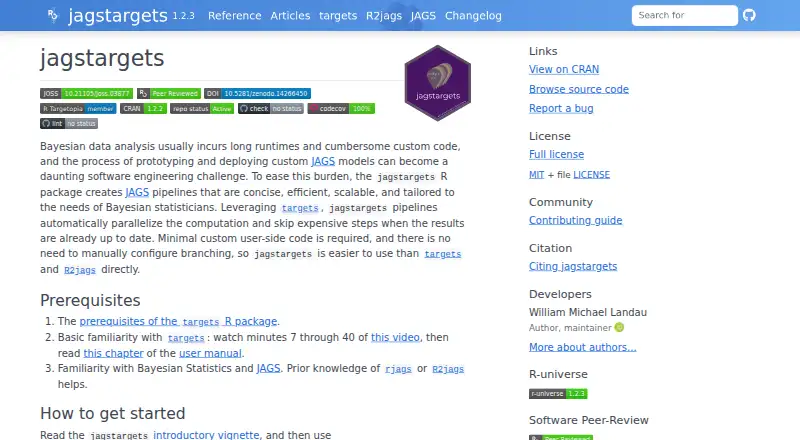This screenshot has width=800, height=440.
Task: Click the MIT license link
Action: 536,175
